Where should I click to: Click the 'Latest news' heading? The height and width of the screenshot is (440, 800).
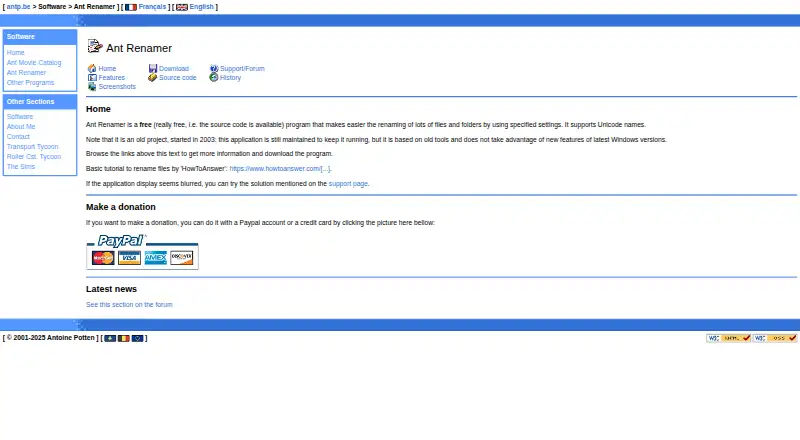111,289
